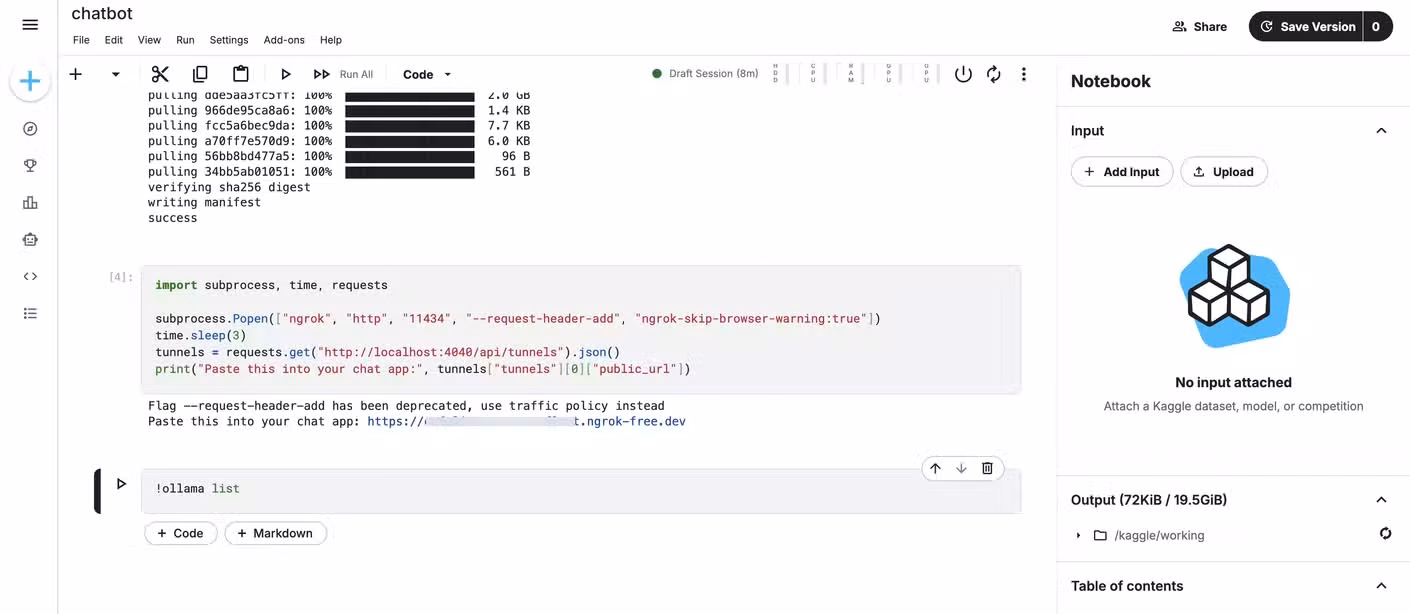The image size is (1410, 614).
Task: Click the Save Version button
Action: (1307, 27)
